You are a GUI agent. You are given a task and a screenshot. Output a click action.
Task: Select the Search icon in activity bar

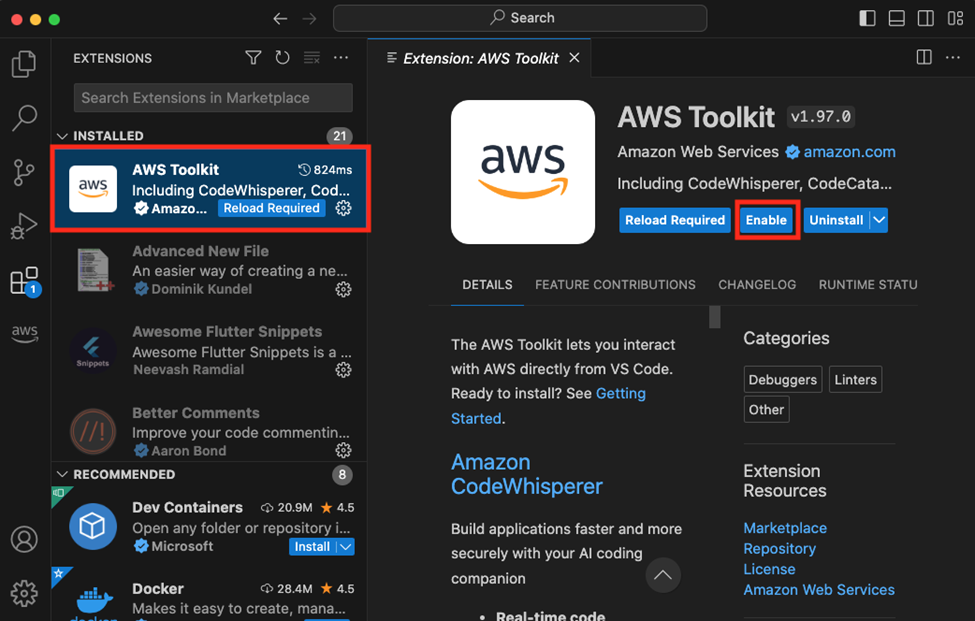24,118
